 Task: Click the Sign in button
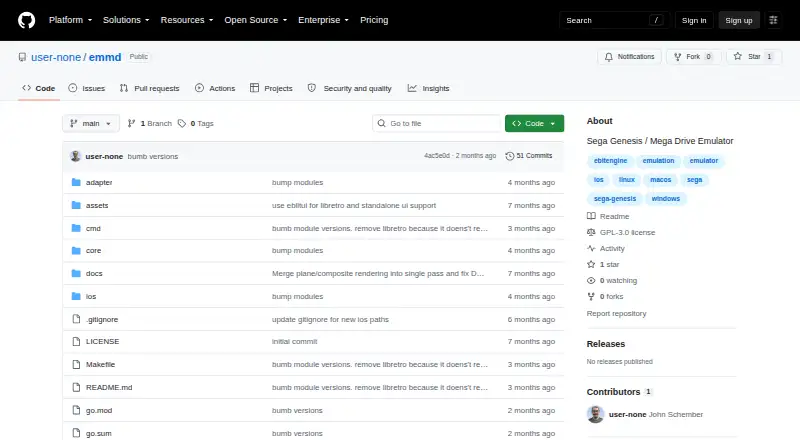pyautogui.click(x=694, y=20)
